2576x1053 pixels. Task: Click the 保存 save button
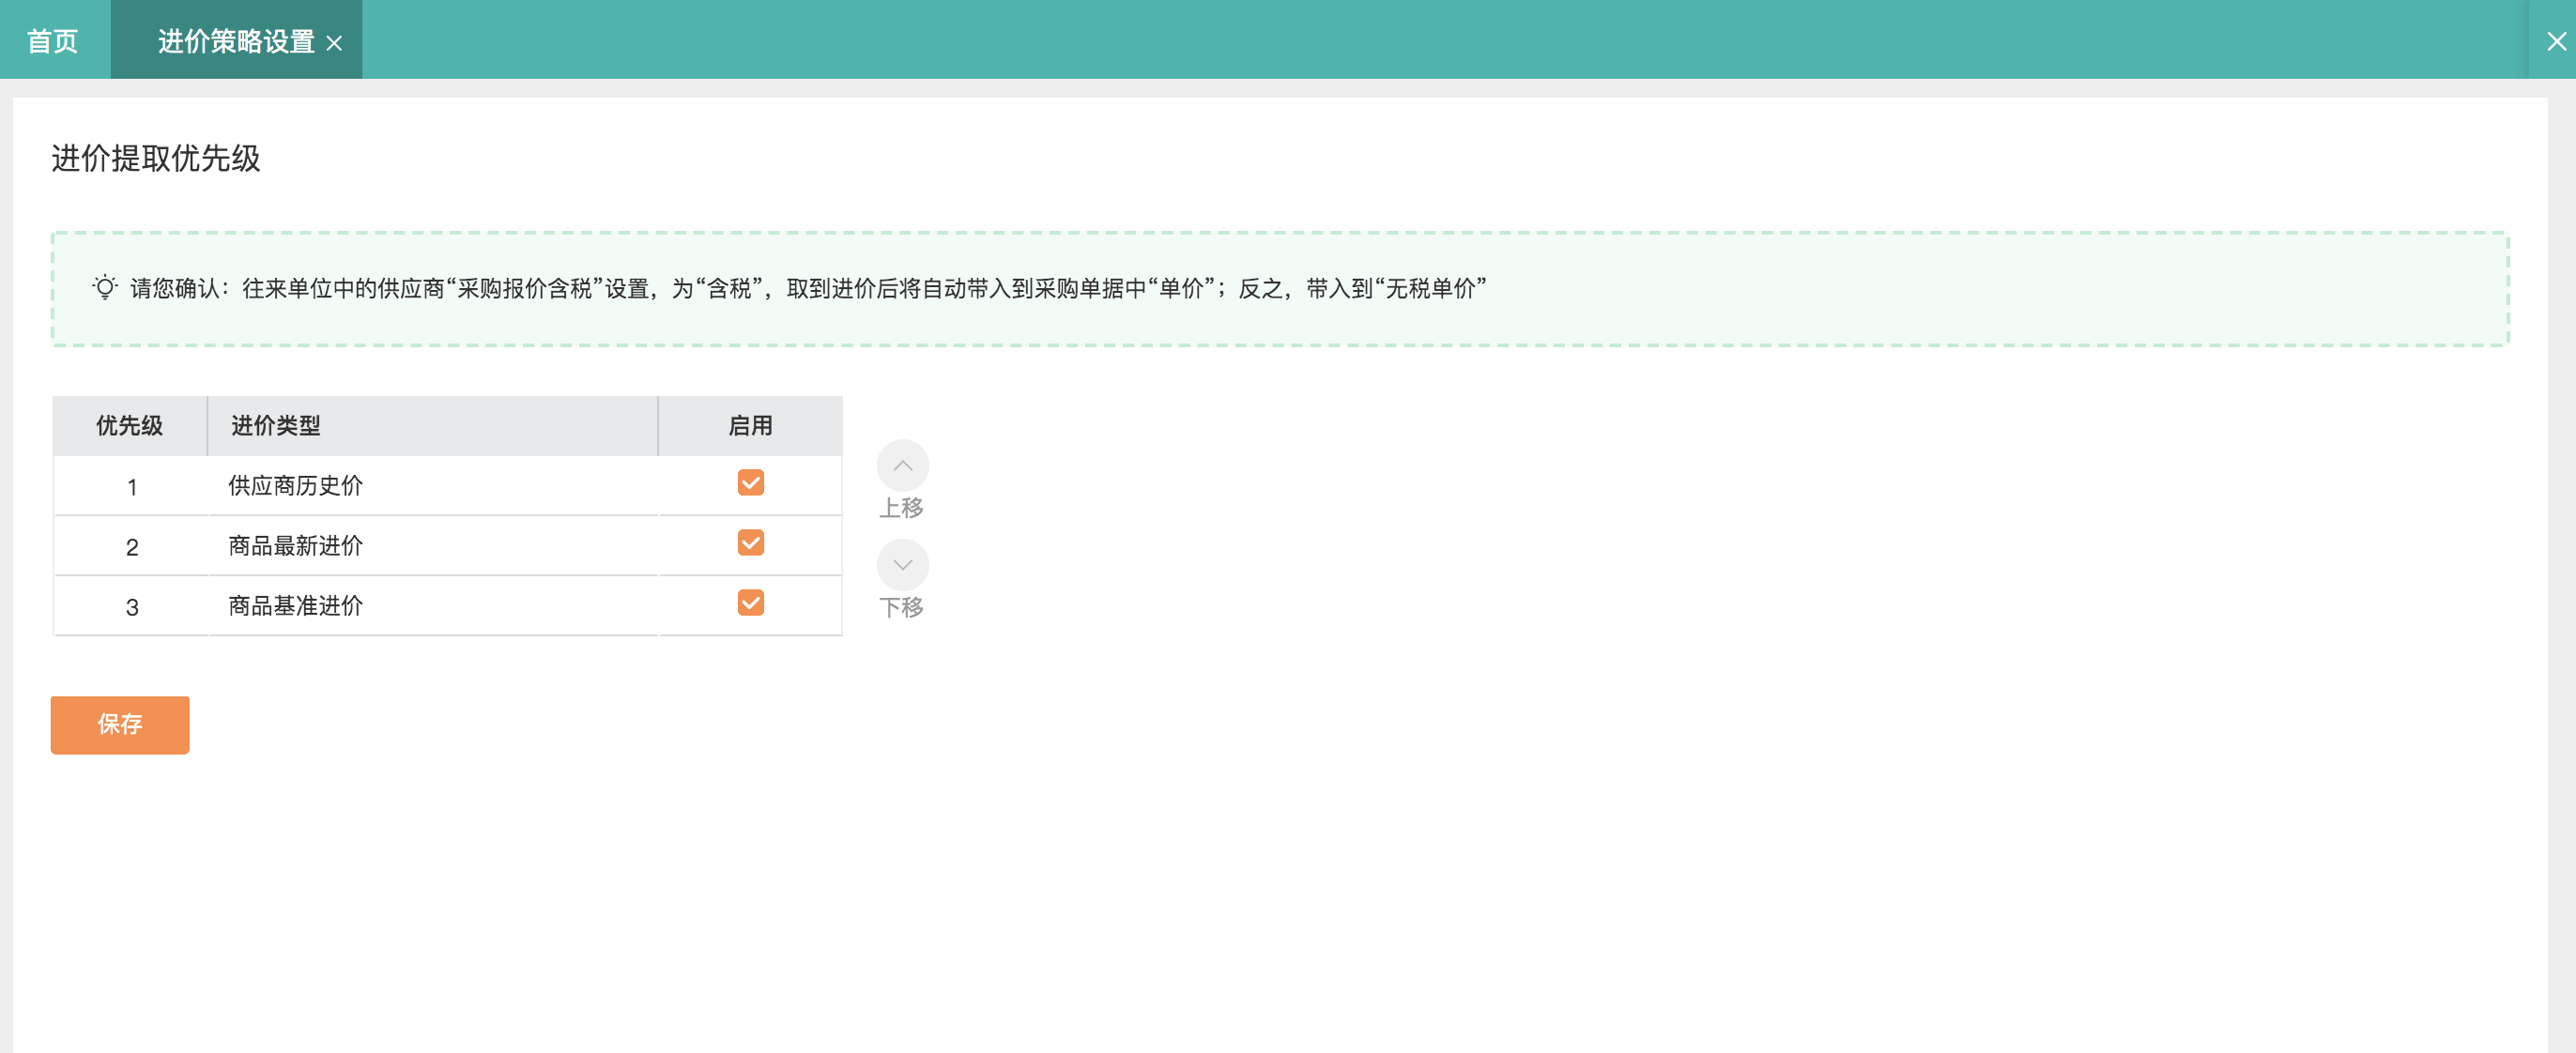click(120, 723)
